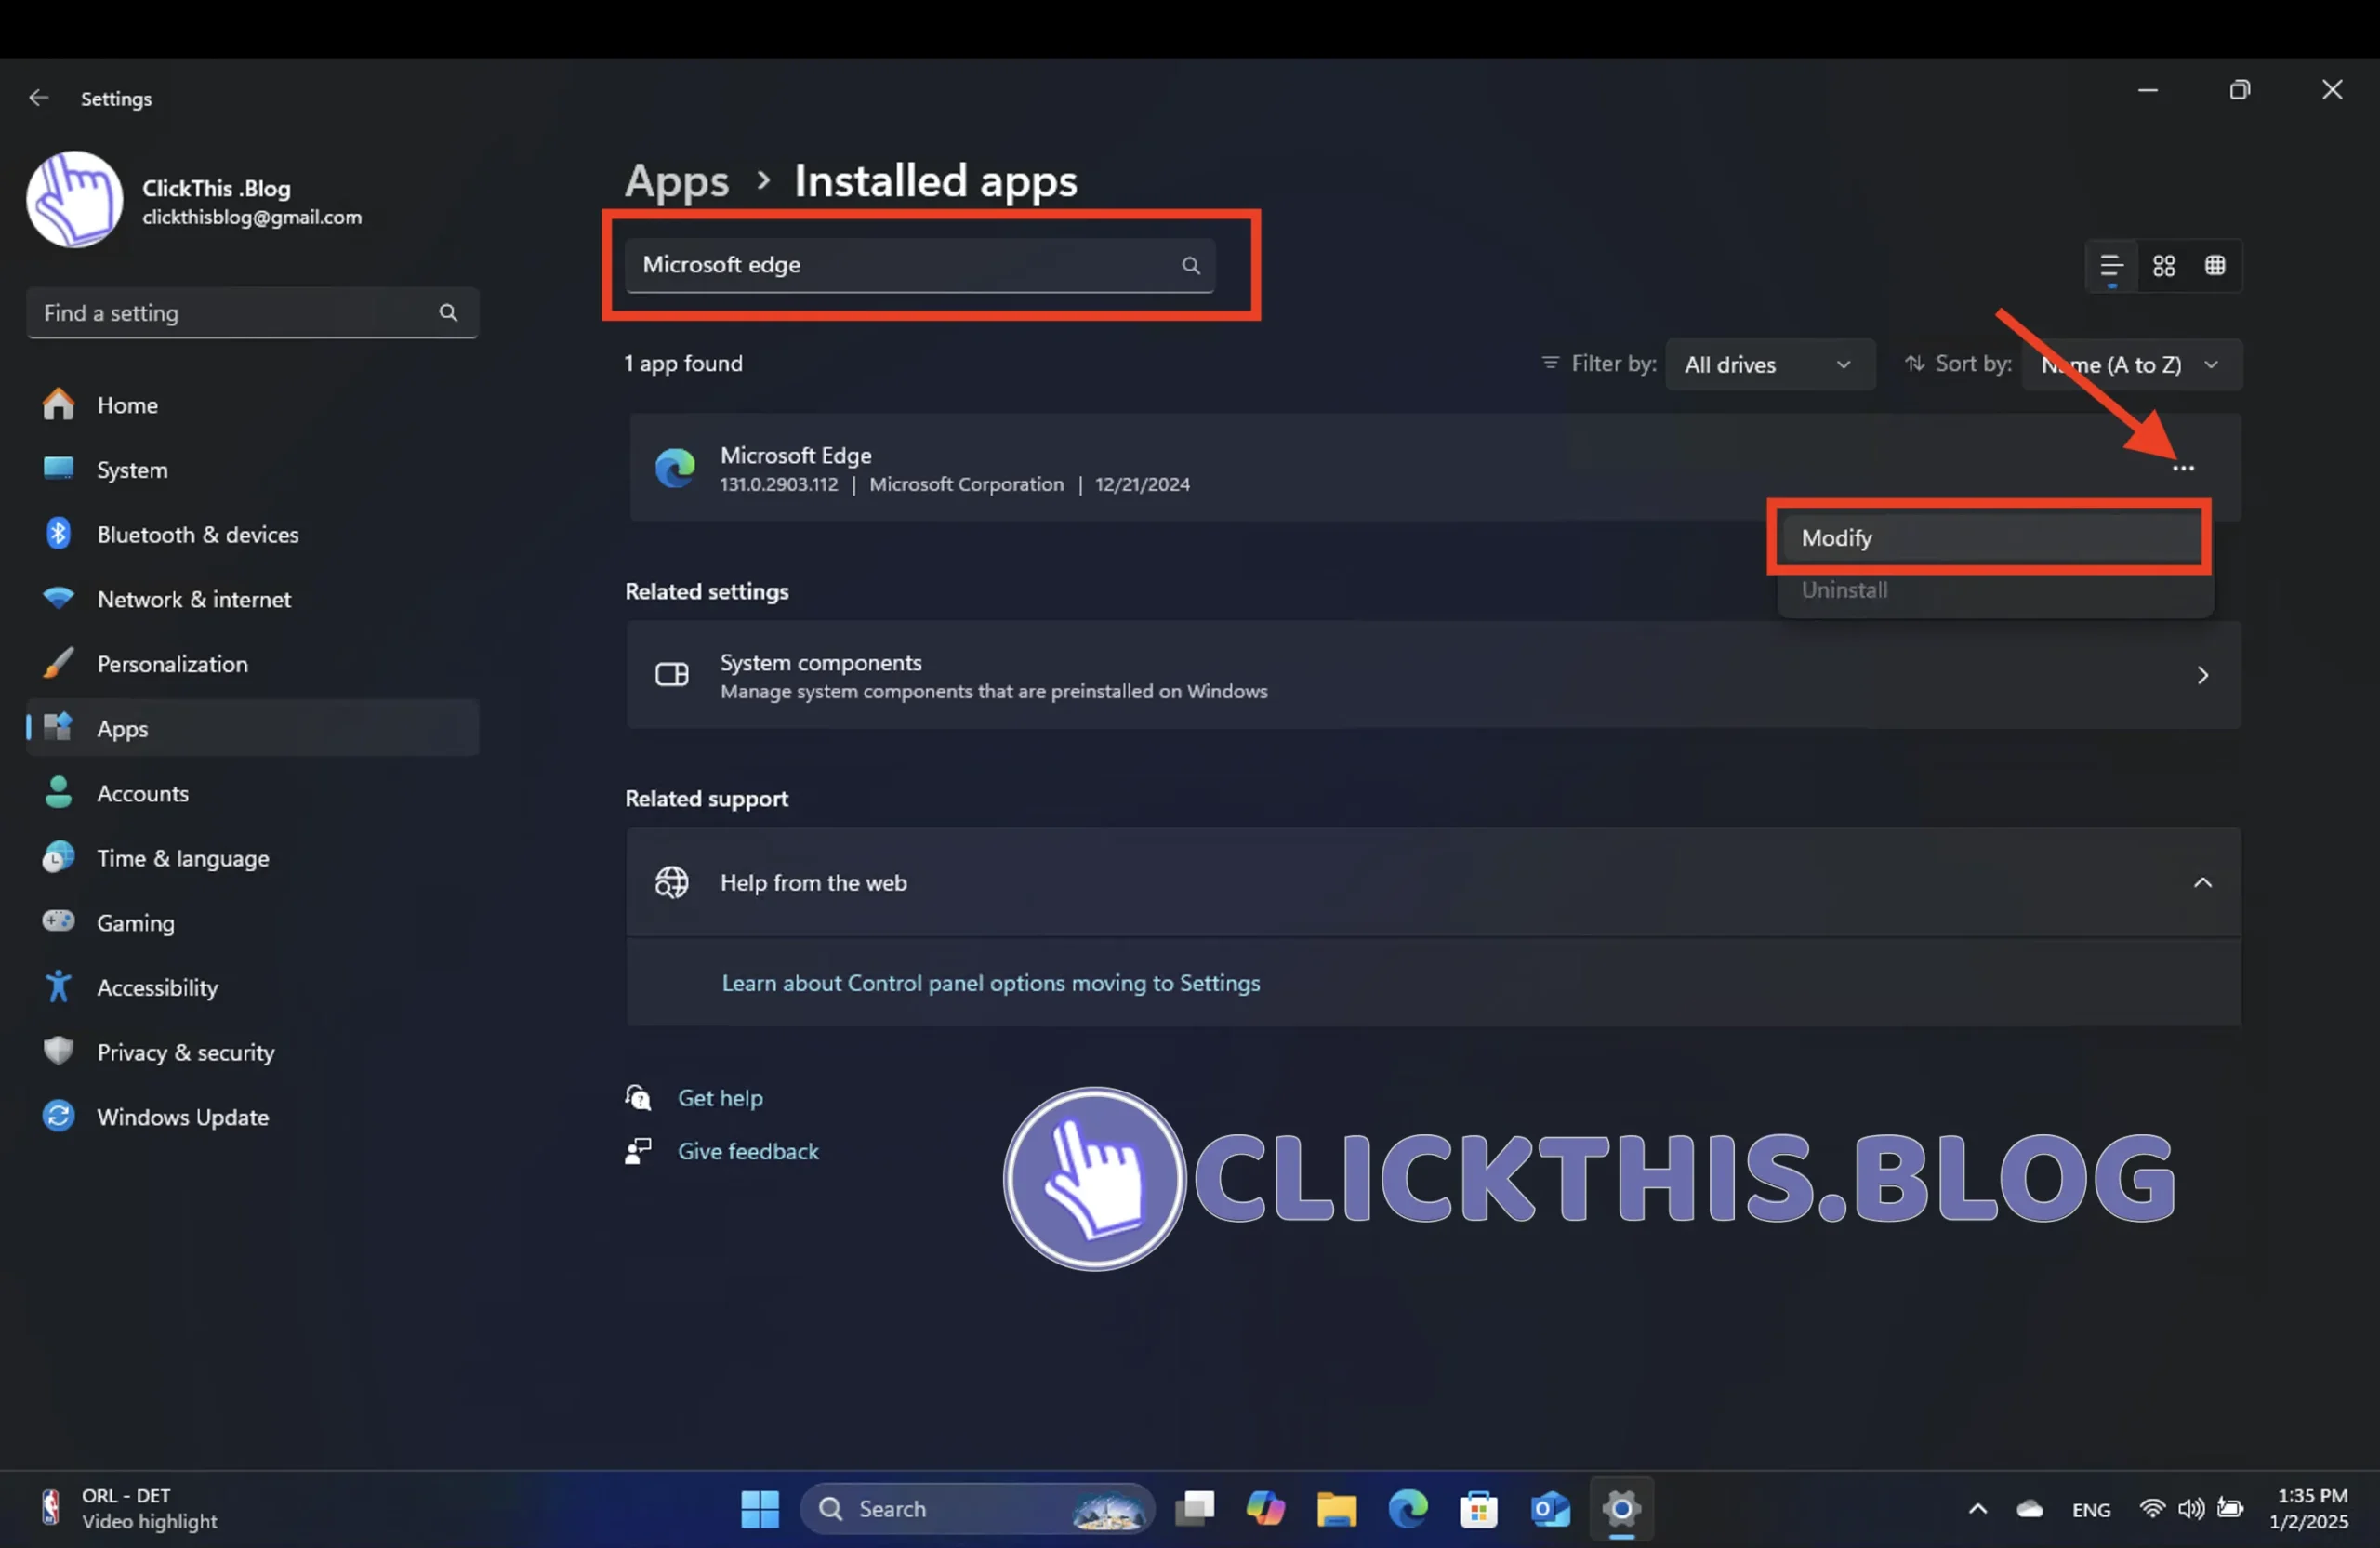Open the Windows Start menu
The width and height of the screenshot is (2380, 1548).
(760, 1509)
